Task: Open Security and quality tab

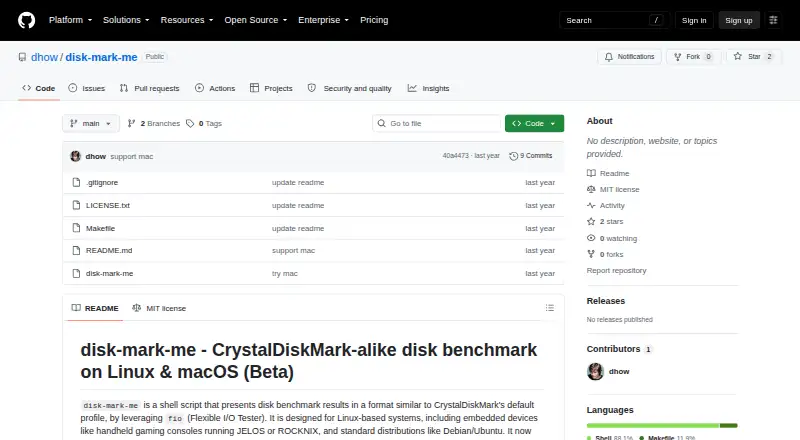Action: tap(349, 88)
